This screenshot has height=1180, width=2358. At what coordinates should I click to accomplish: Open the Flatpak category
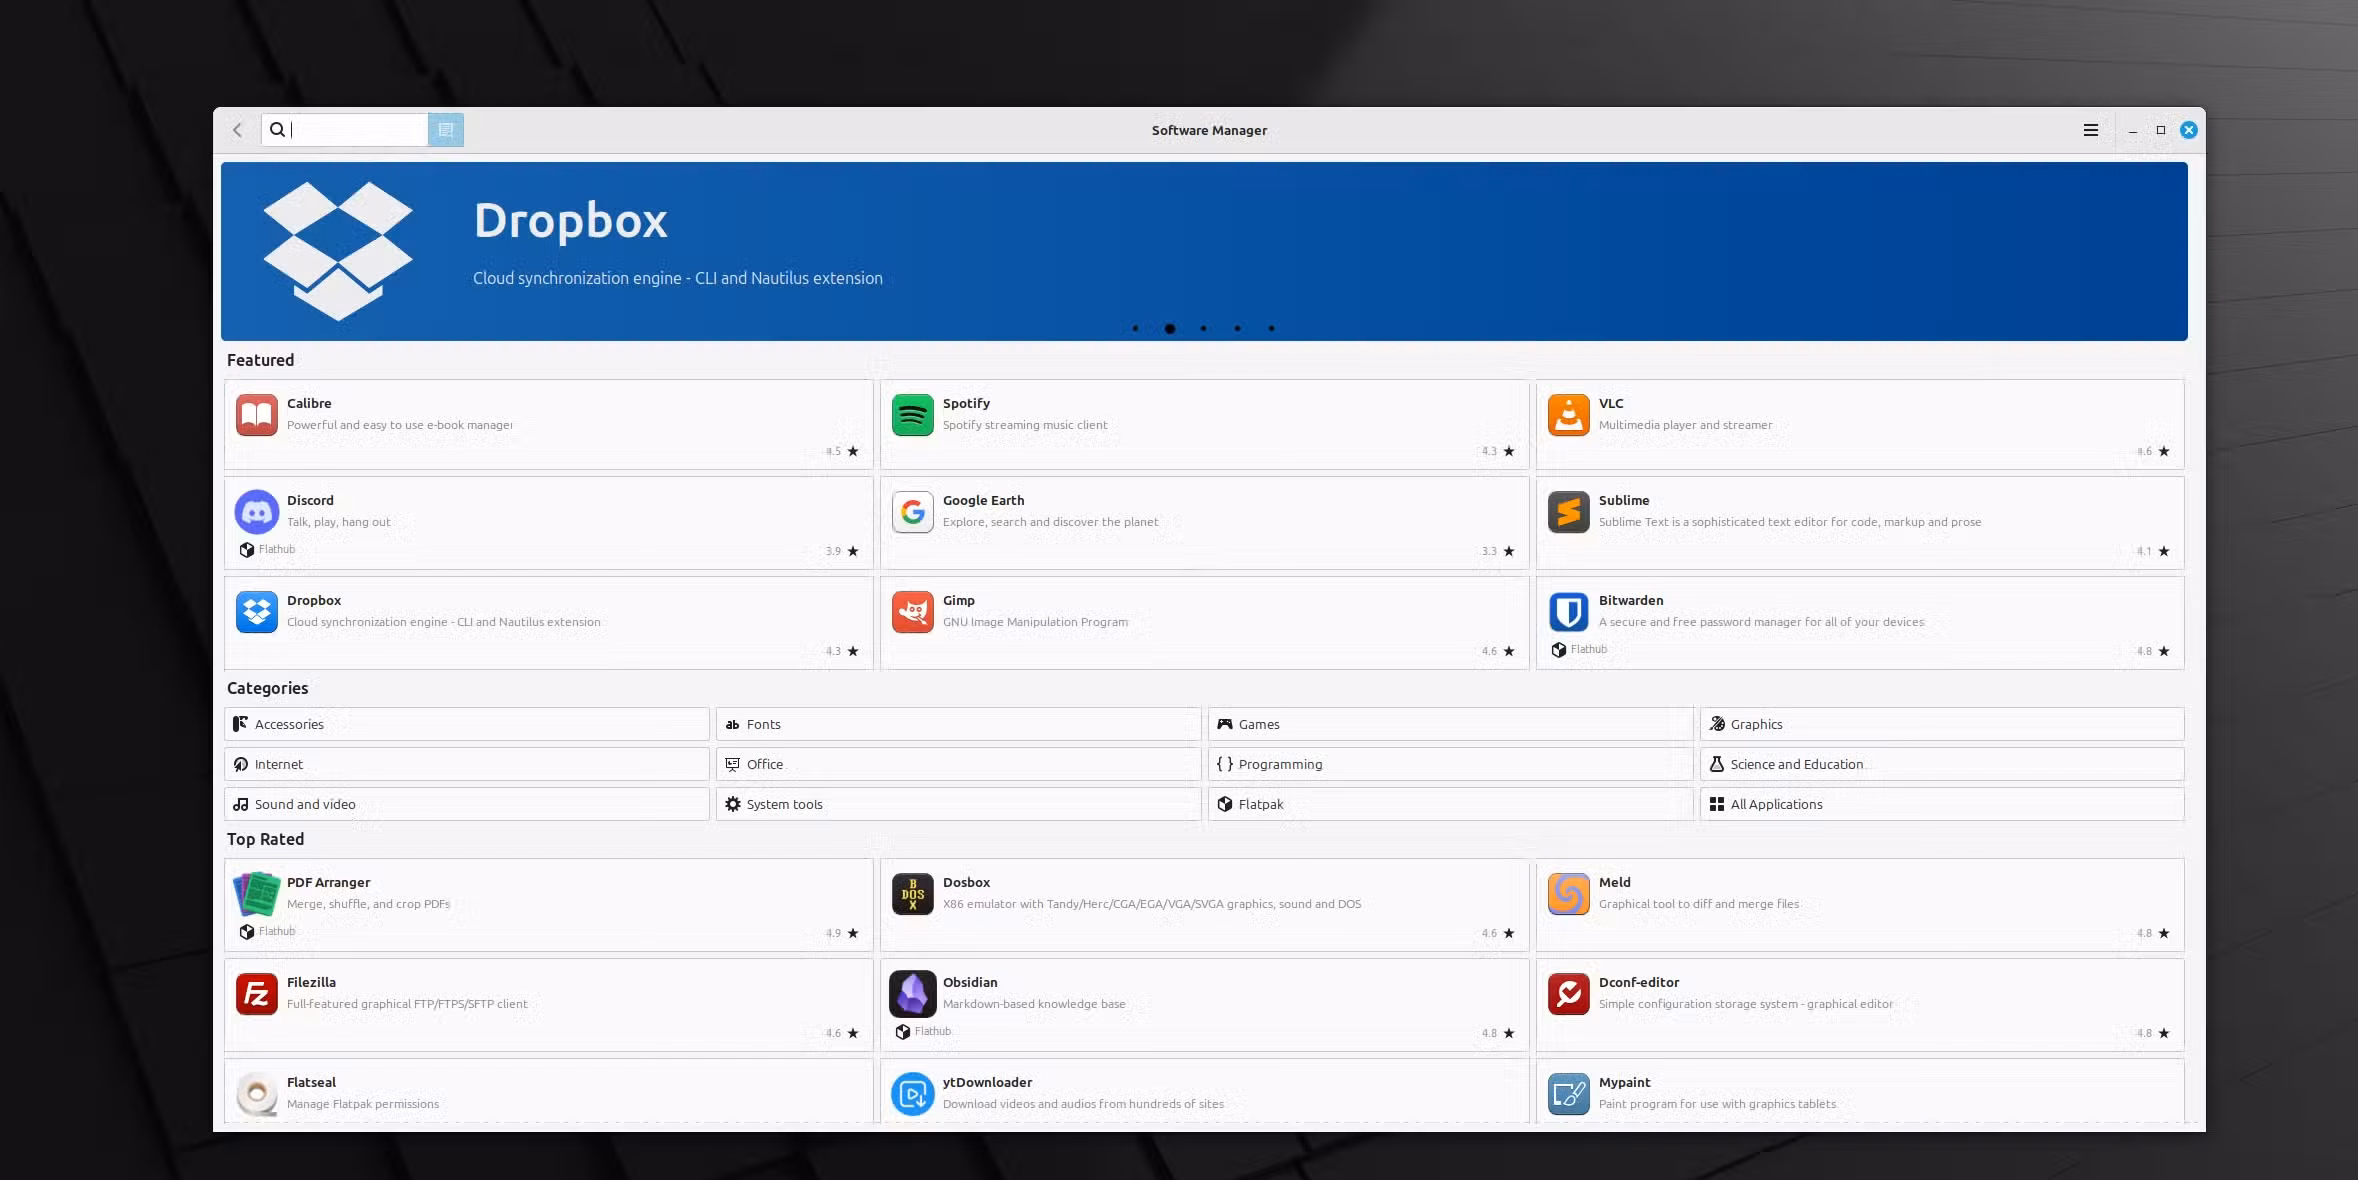point(1451,804)
